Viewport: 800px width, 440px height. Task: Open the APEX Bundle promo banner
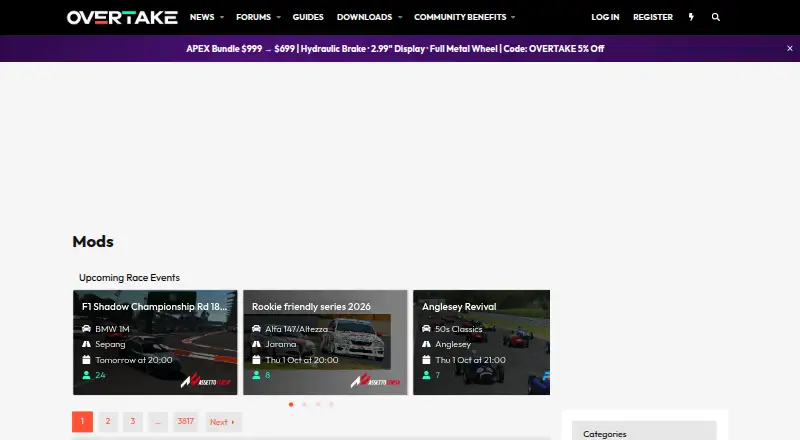click(395, 48)
